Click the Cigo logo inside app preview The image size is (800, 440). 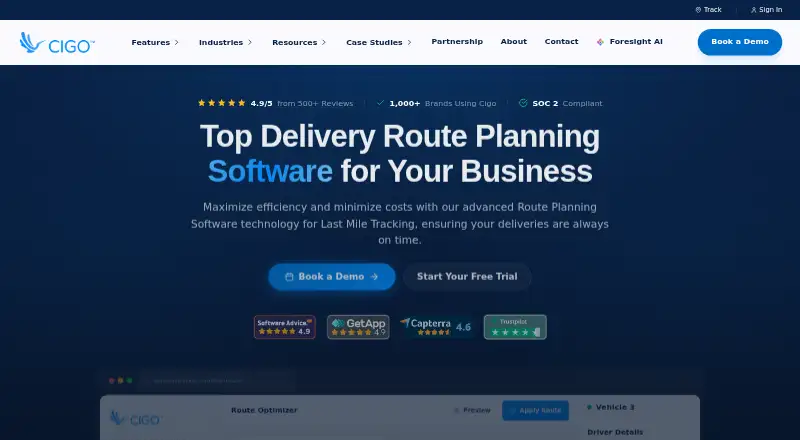pos(136,419)
